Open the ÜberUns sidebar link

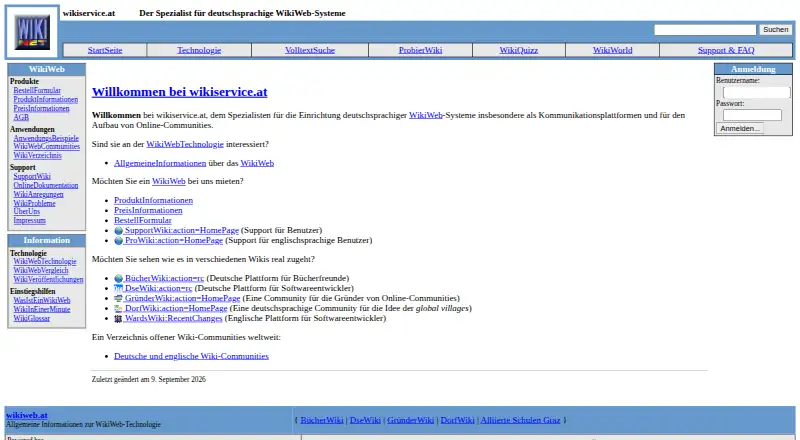[x=27, y=211]
